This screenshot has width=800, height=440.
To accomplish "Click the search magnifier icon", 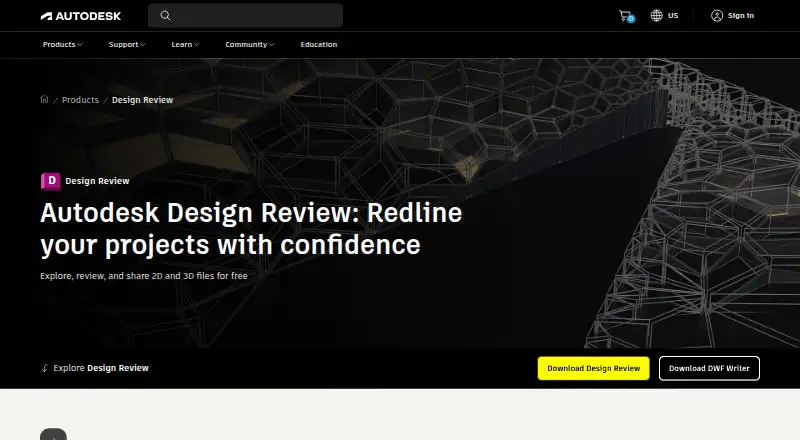I will [165, 15].
